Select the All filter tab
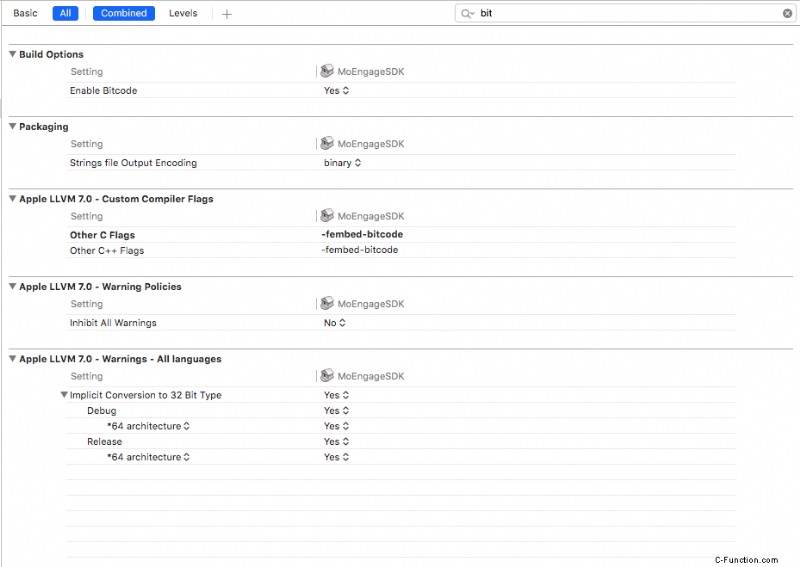Viewport: 800px width, 567px height. (65, 14)
